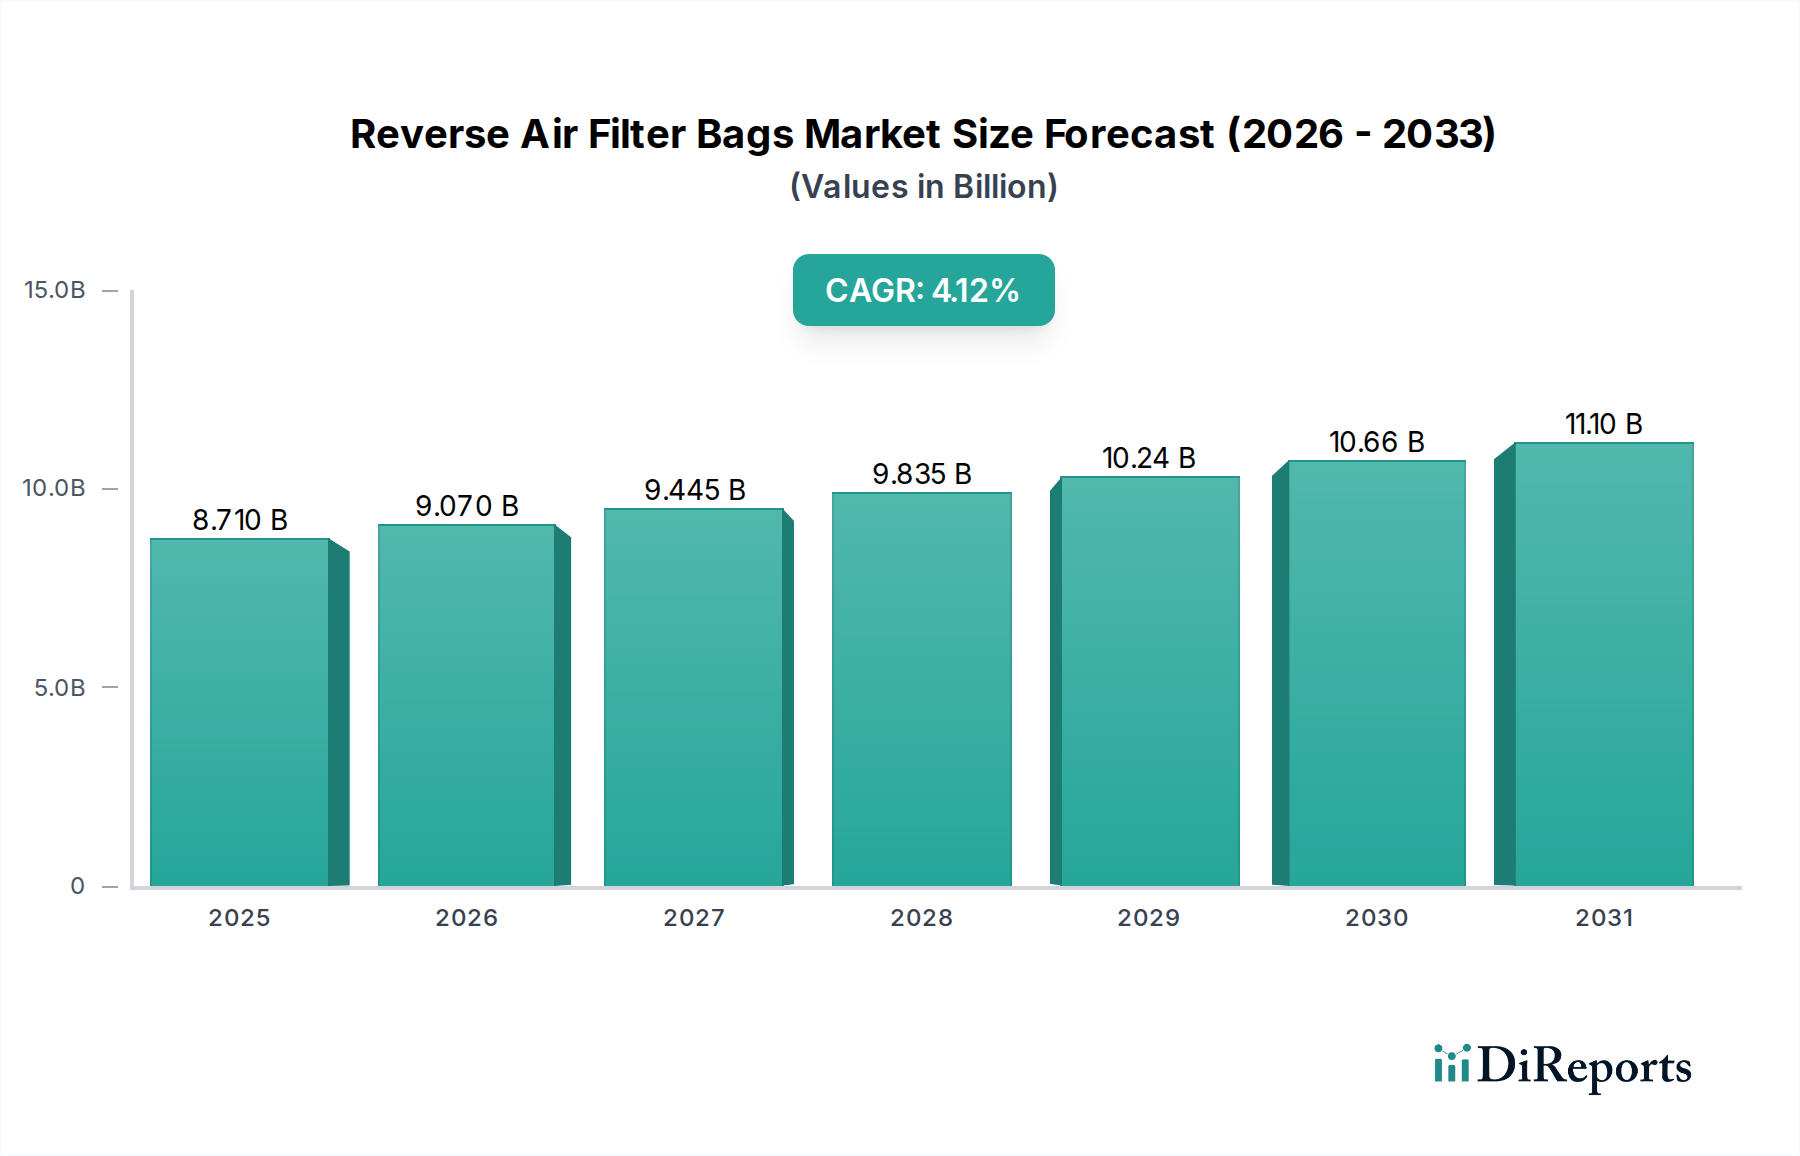Select the 2029 bar showing 10.24 B

click(1148, 680)
